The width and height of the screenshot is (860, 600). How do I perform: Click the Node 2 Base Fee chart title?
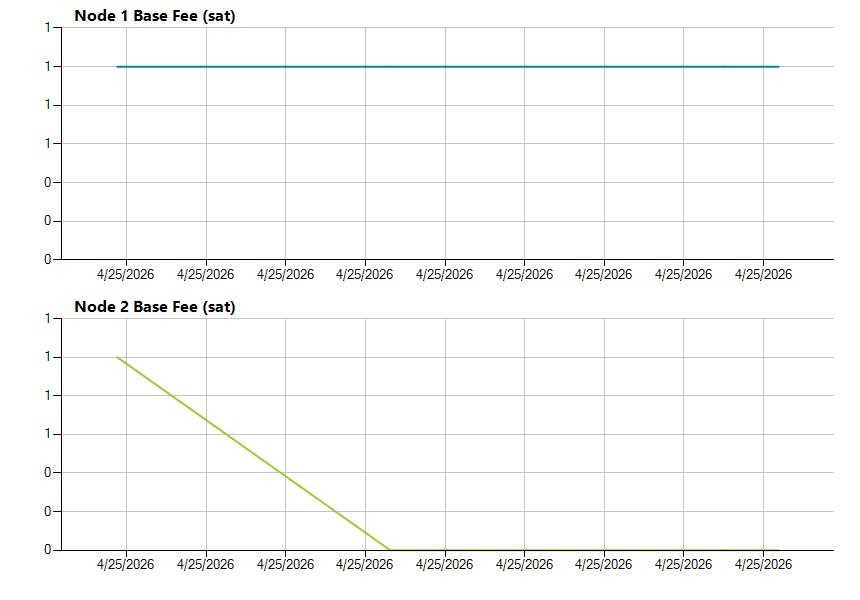pyautogui.click(x=155, y=307)
